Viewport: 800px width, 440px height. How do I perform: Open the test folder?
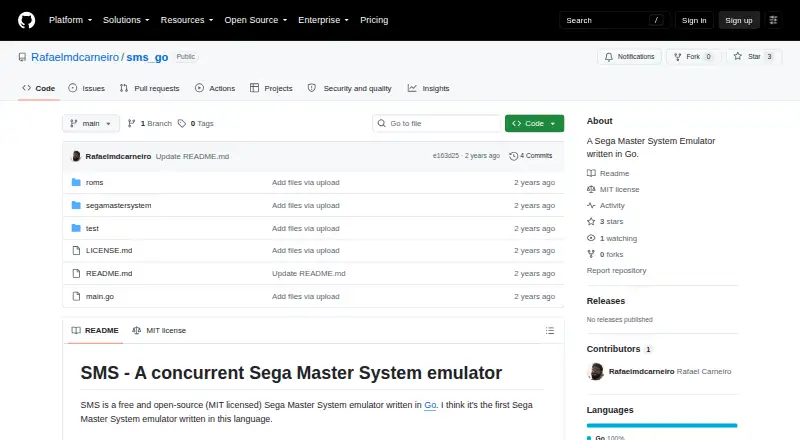coord(92,228)
